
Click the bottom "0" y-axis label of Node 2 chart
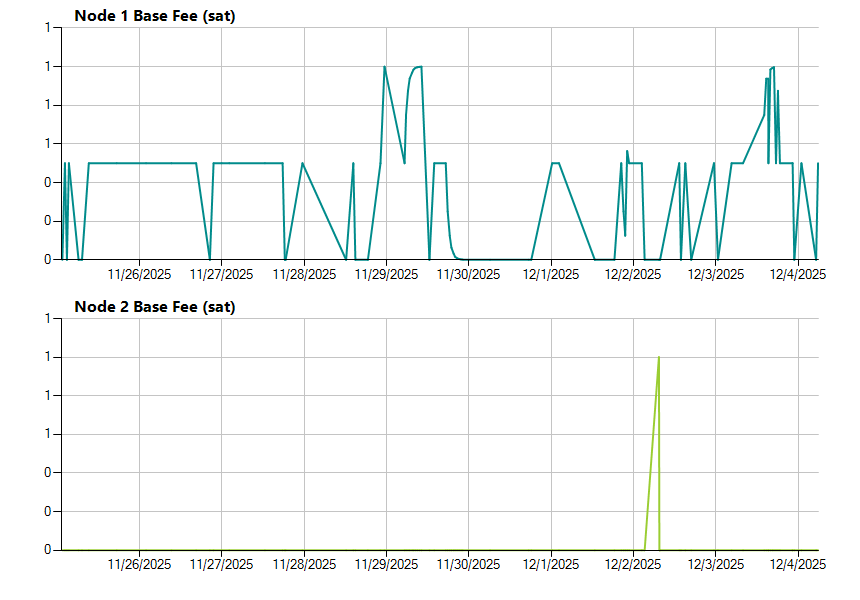(x=47, y=550)
